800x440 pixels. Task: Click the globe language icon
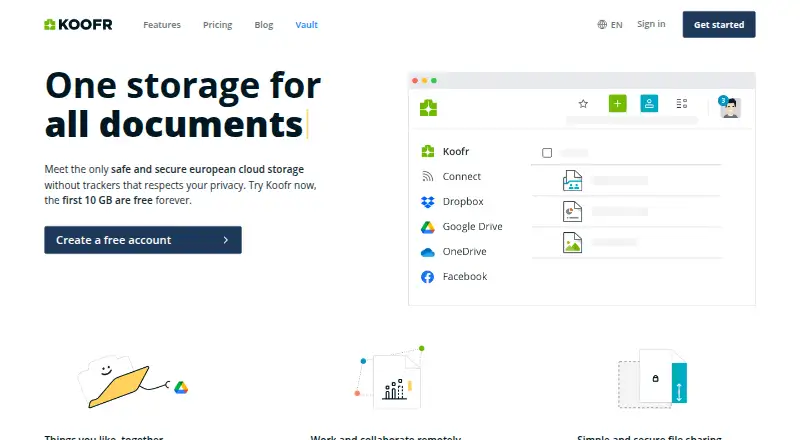[602, 25]
